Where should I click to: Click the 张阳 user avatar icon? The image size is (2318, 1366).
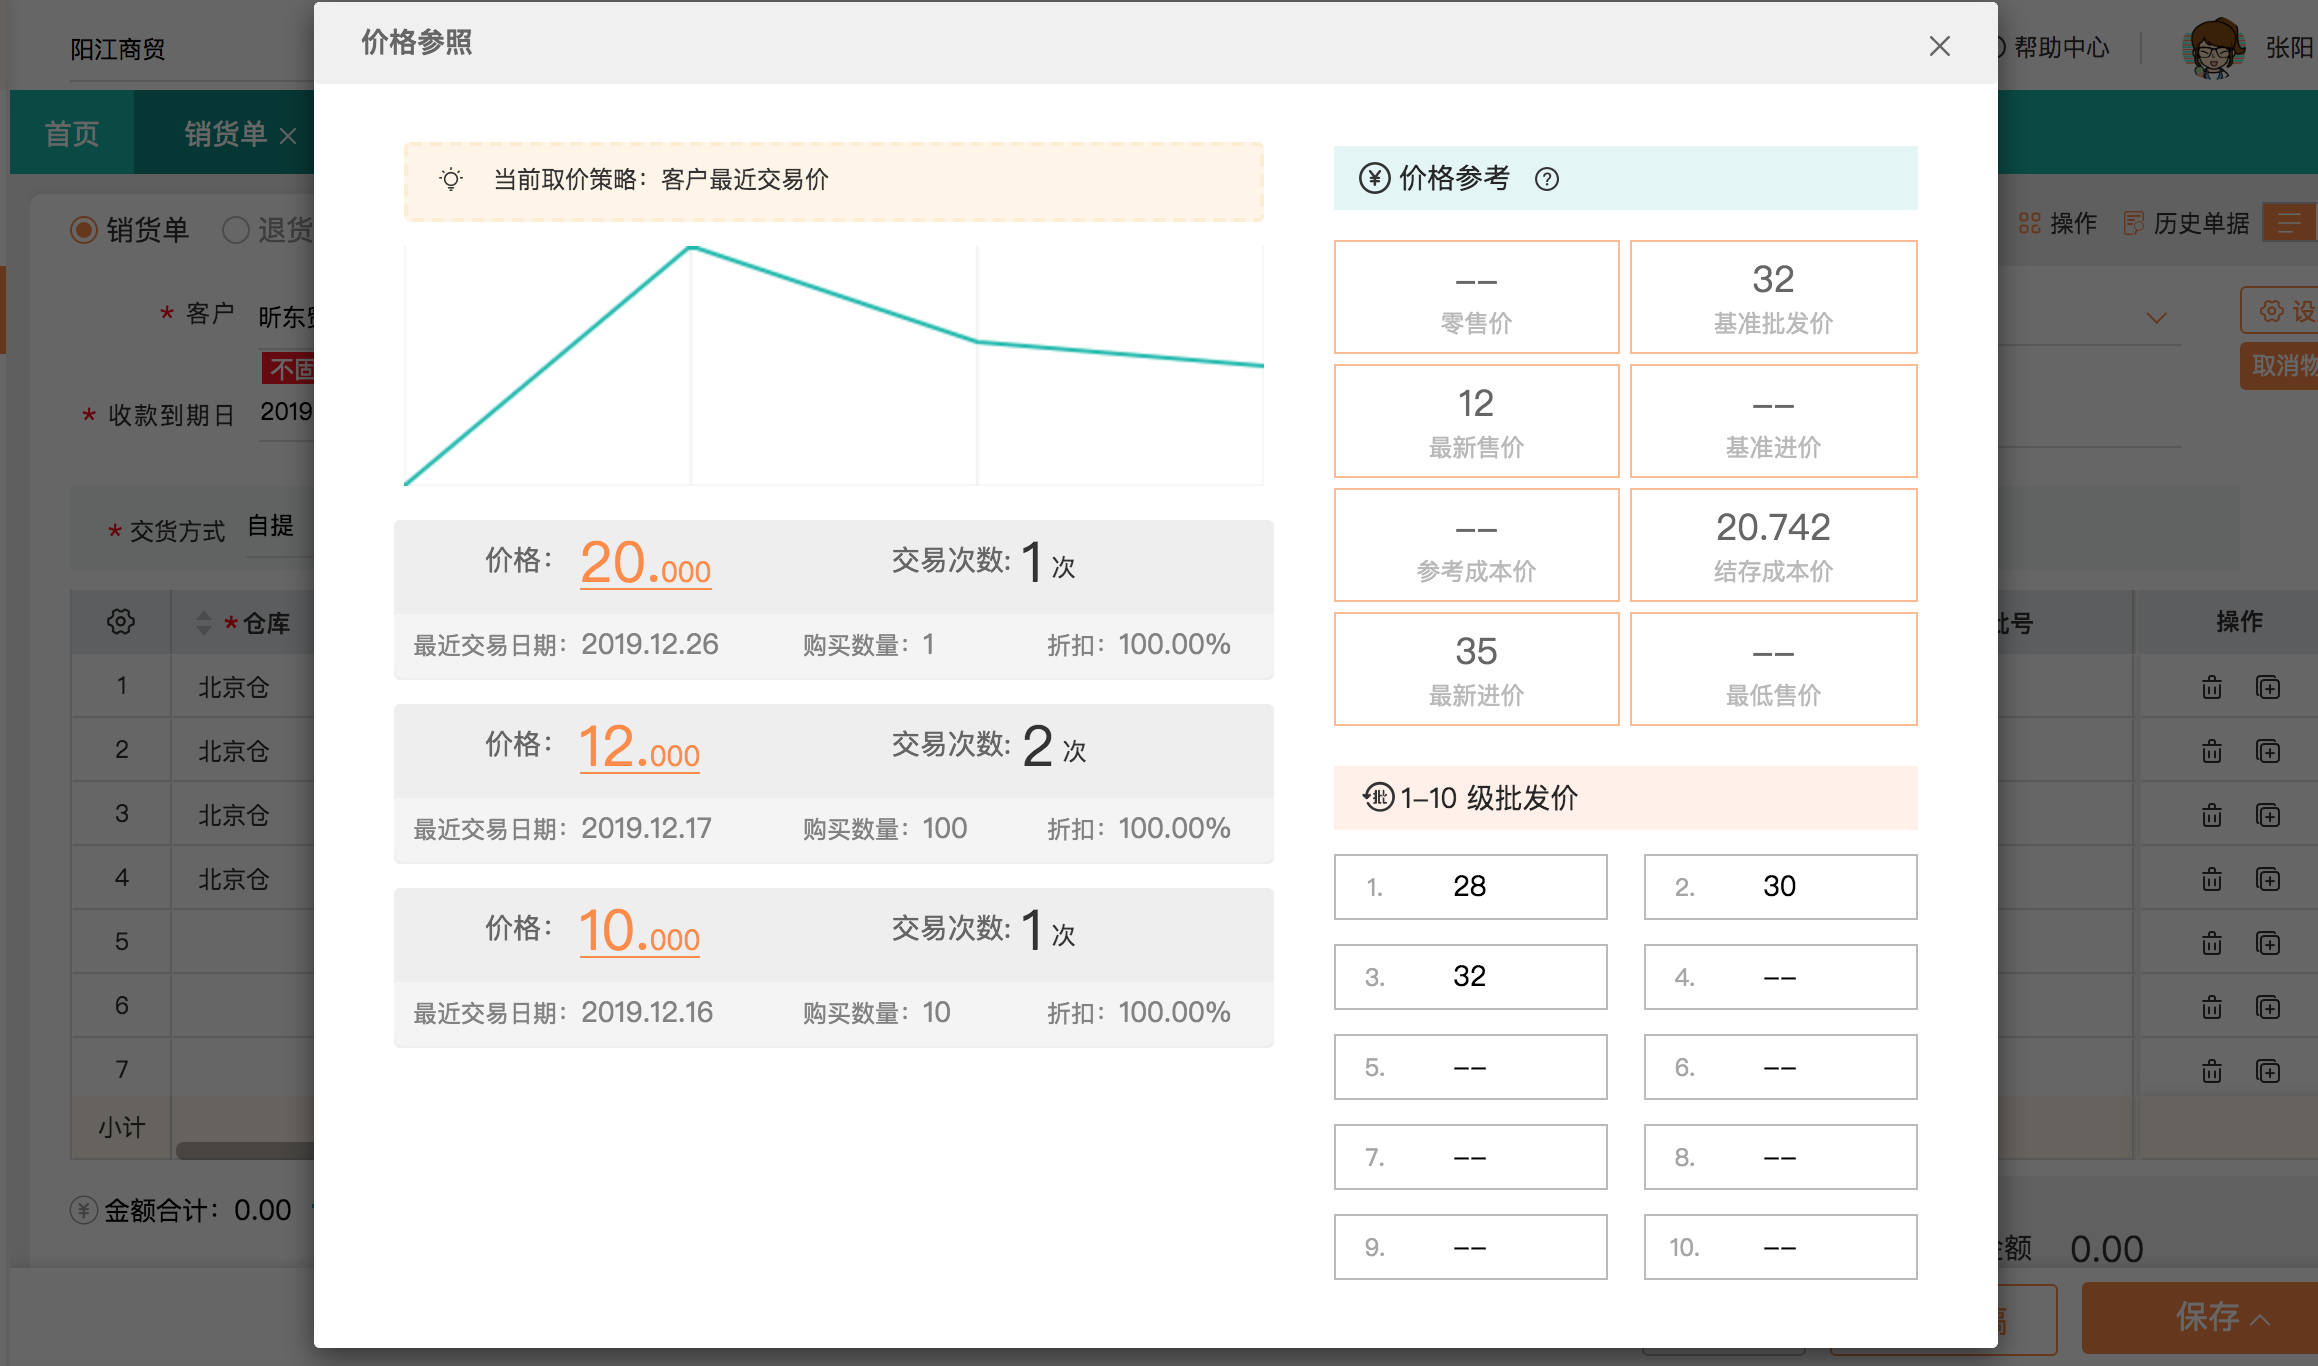(x=2214, y=44)
